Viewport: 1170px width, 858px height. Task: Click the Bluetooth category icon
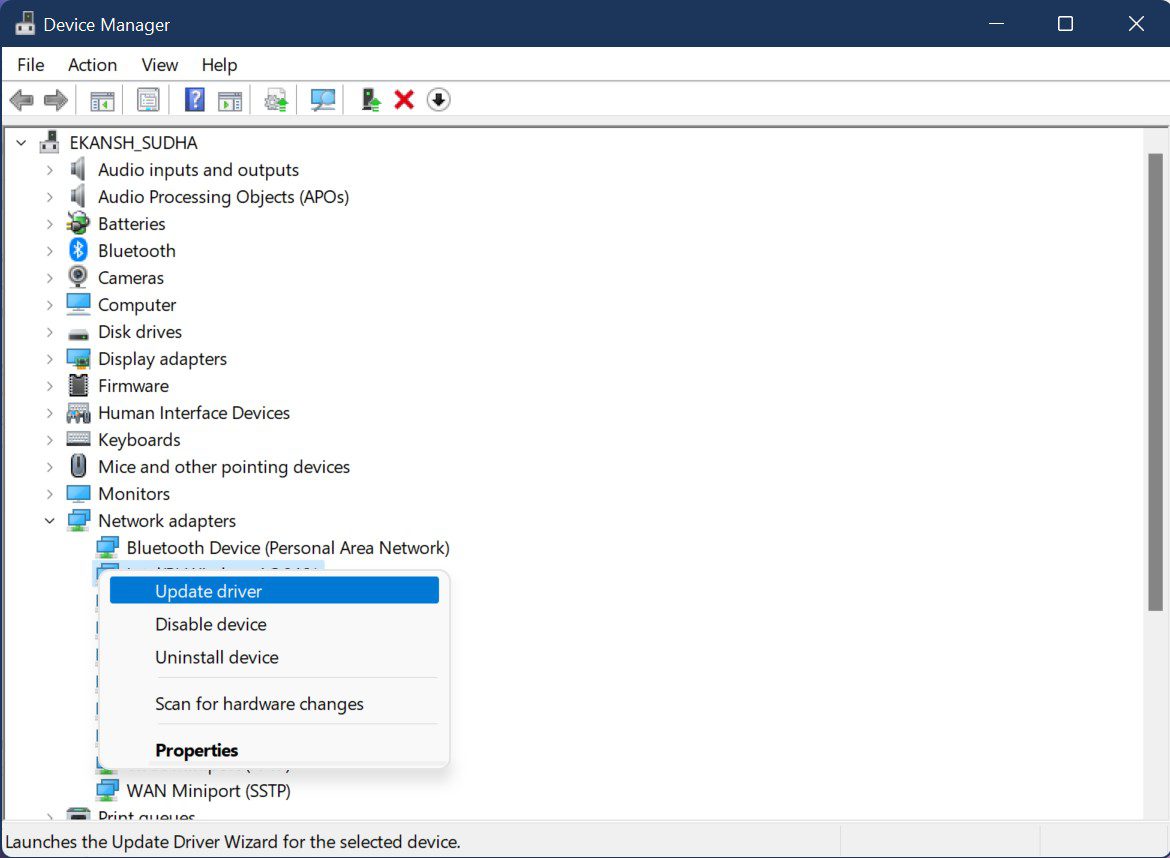click(x=78, y=251)
